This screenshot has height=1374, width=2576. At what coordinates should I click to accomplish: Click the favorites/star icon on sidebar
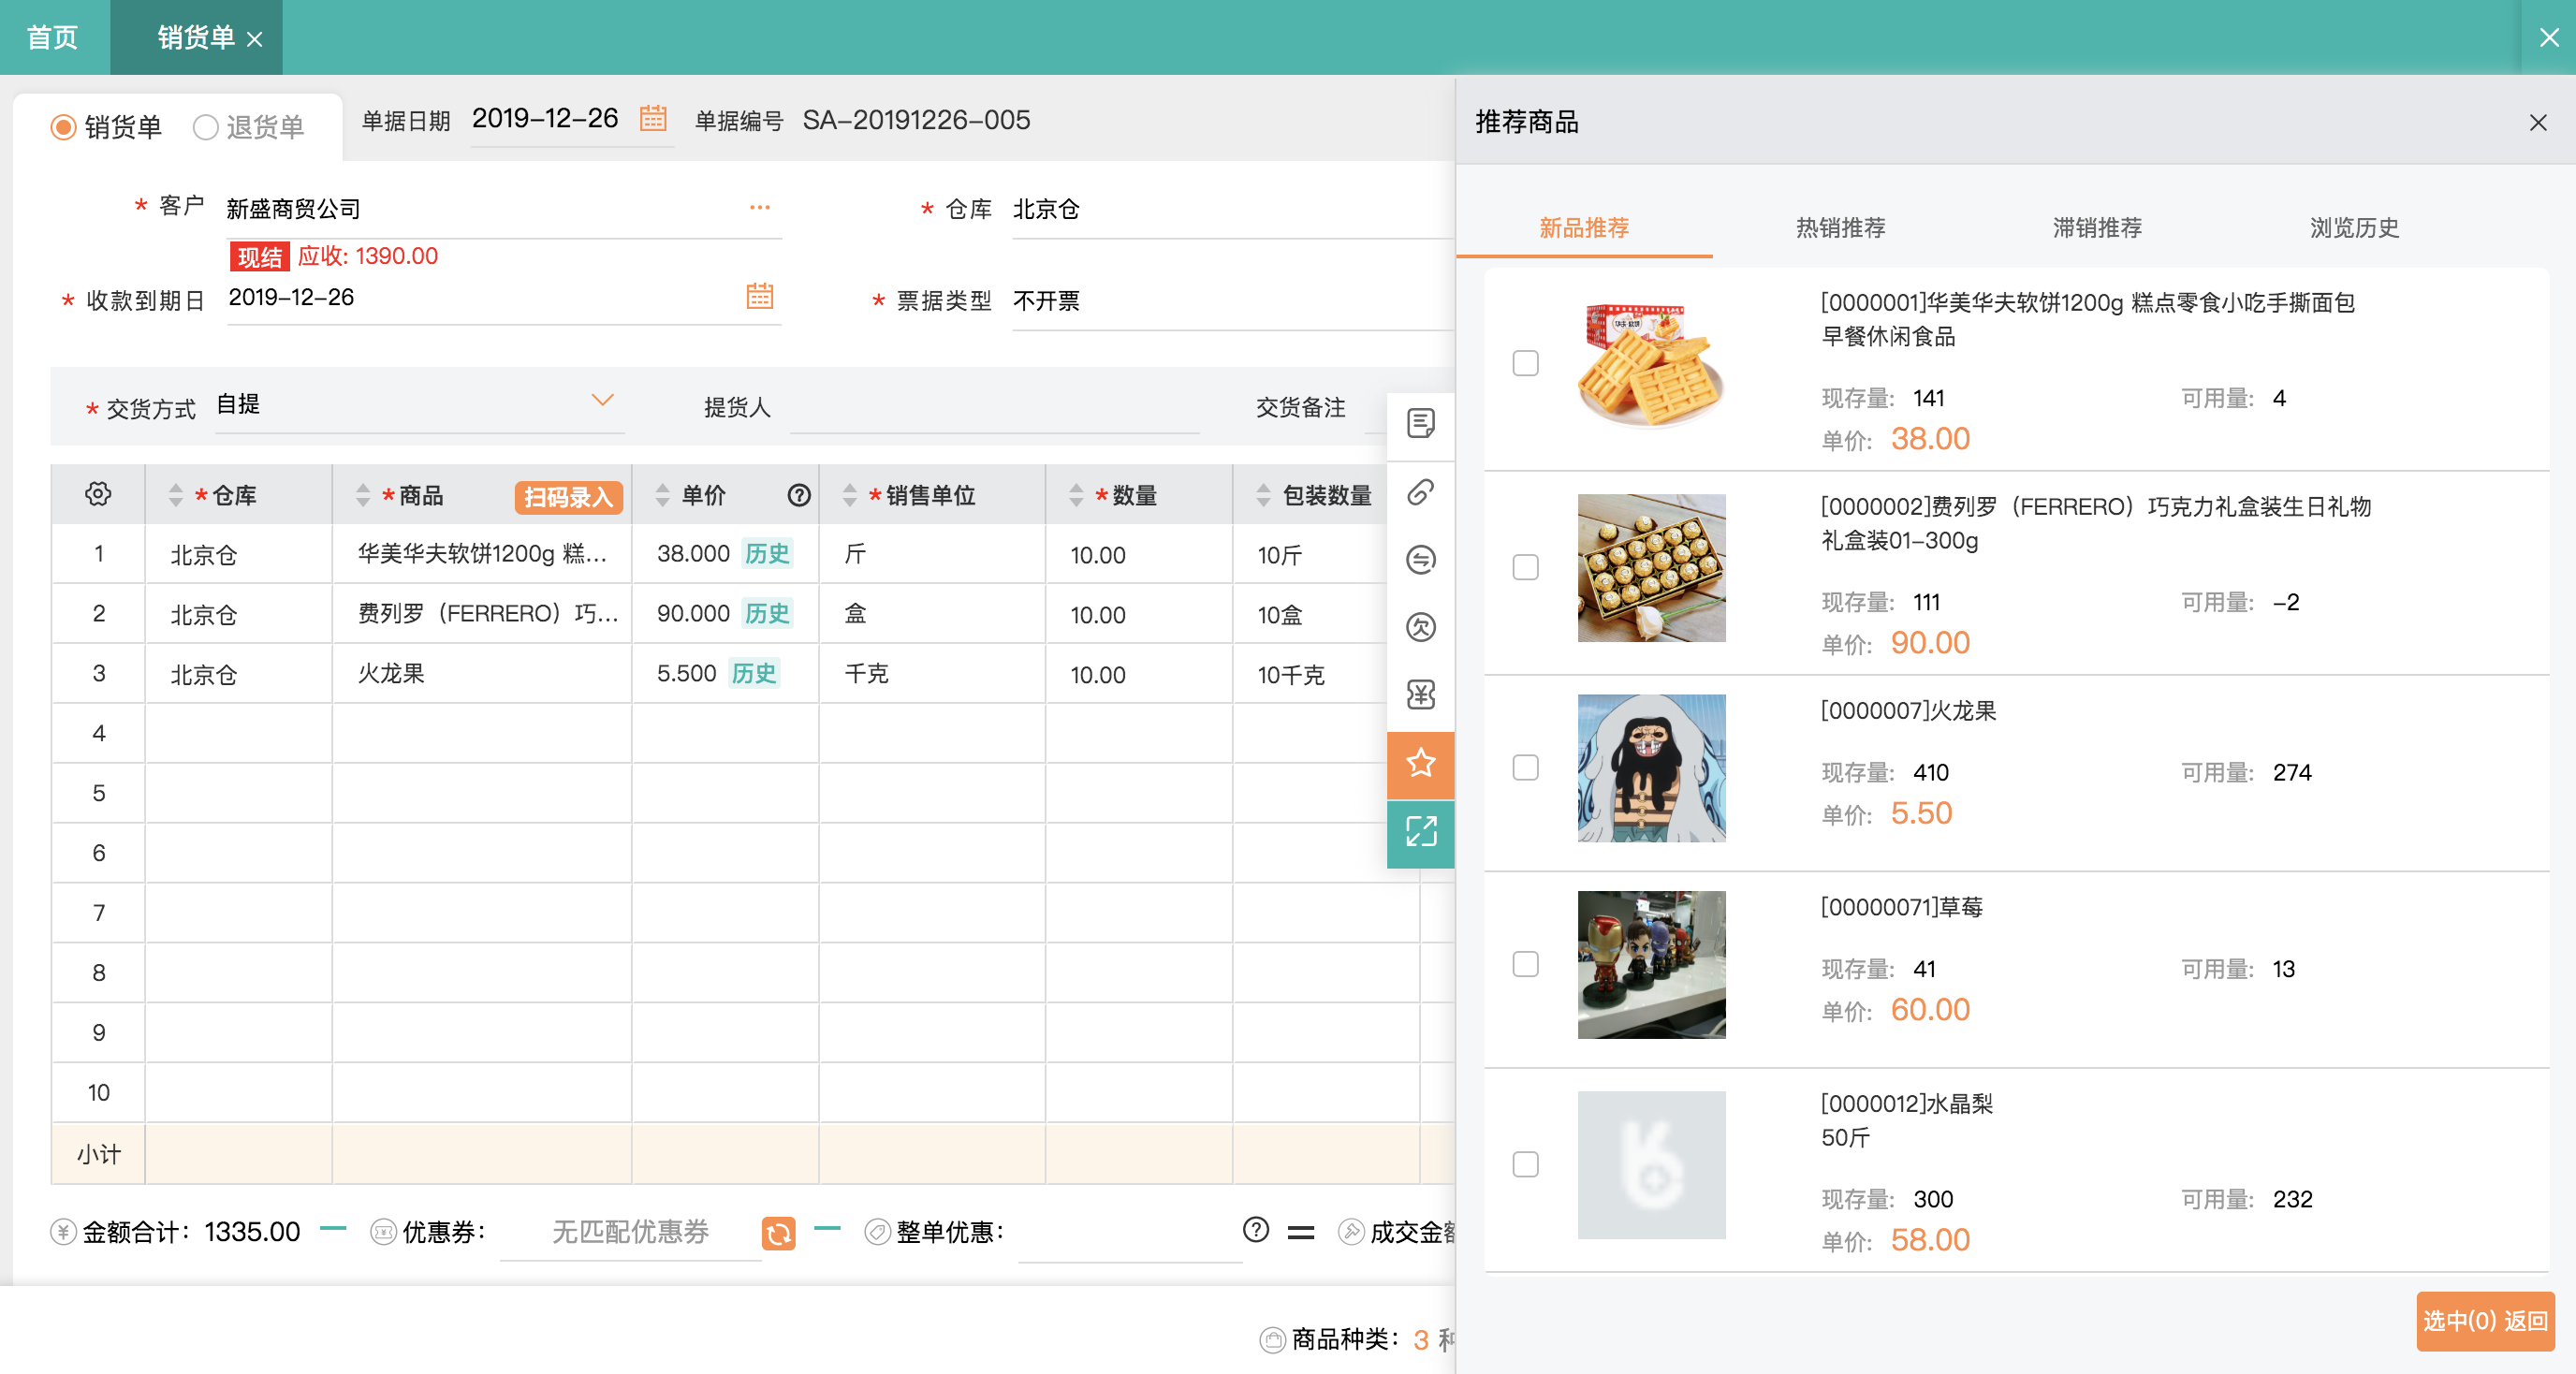click(1423, 763)
